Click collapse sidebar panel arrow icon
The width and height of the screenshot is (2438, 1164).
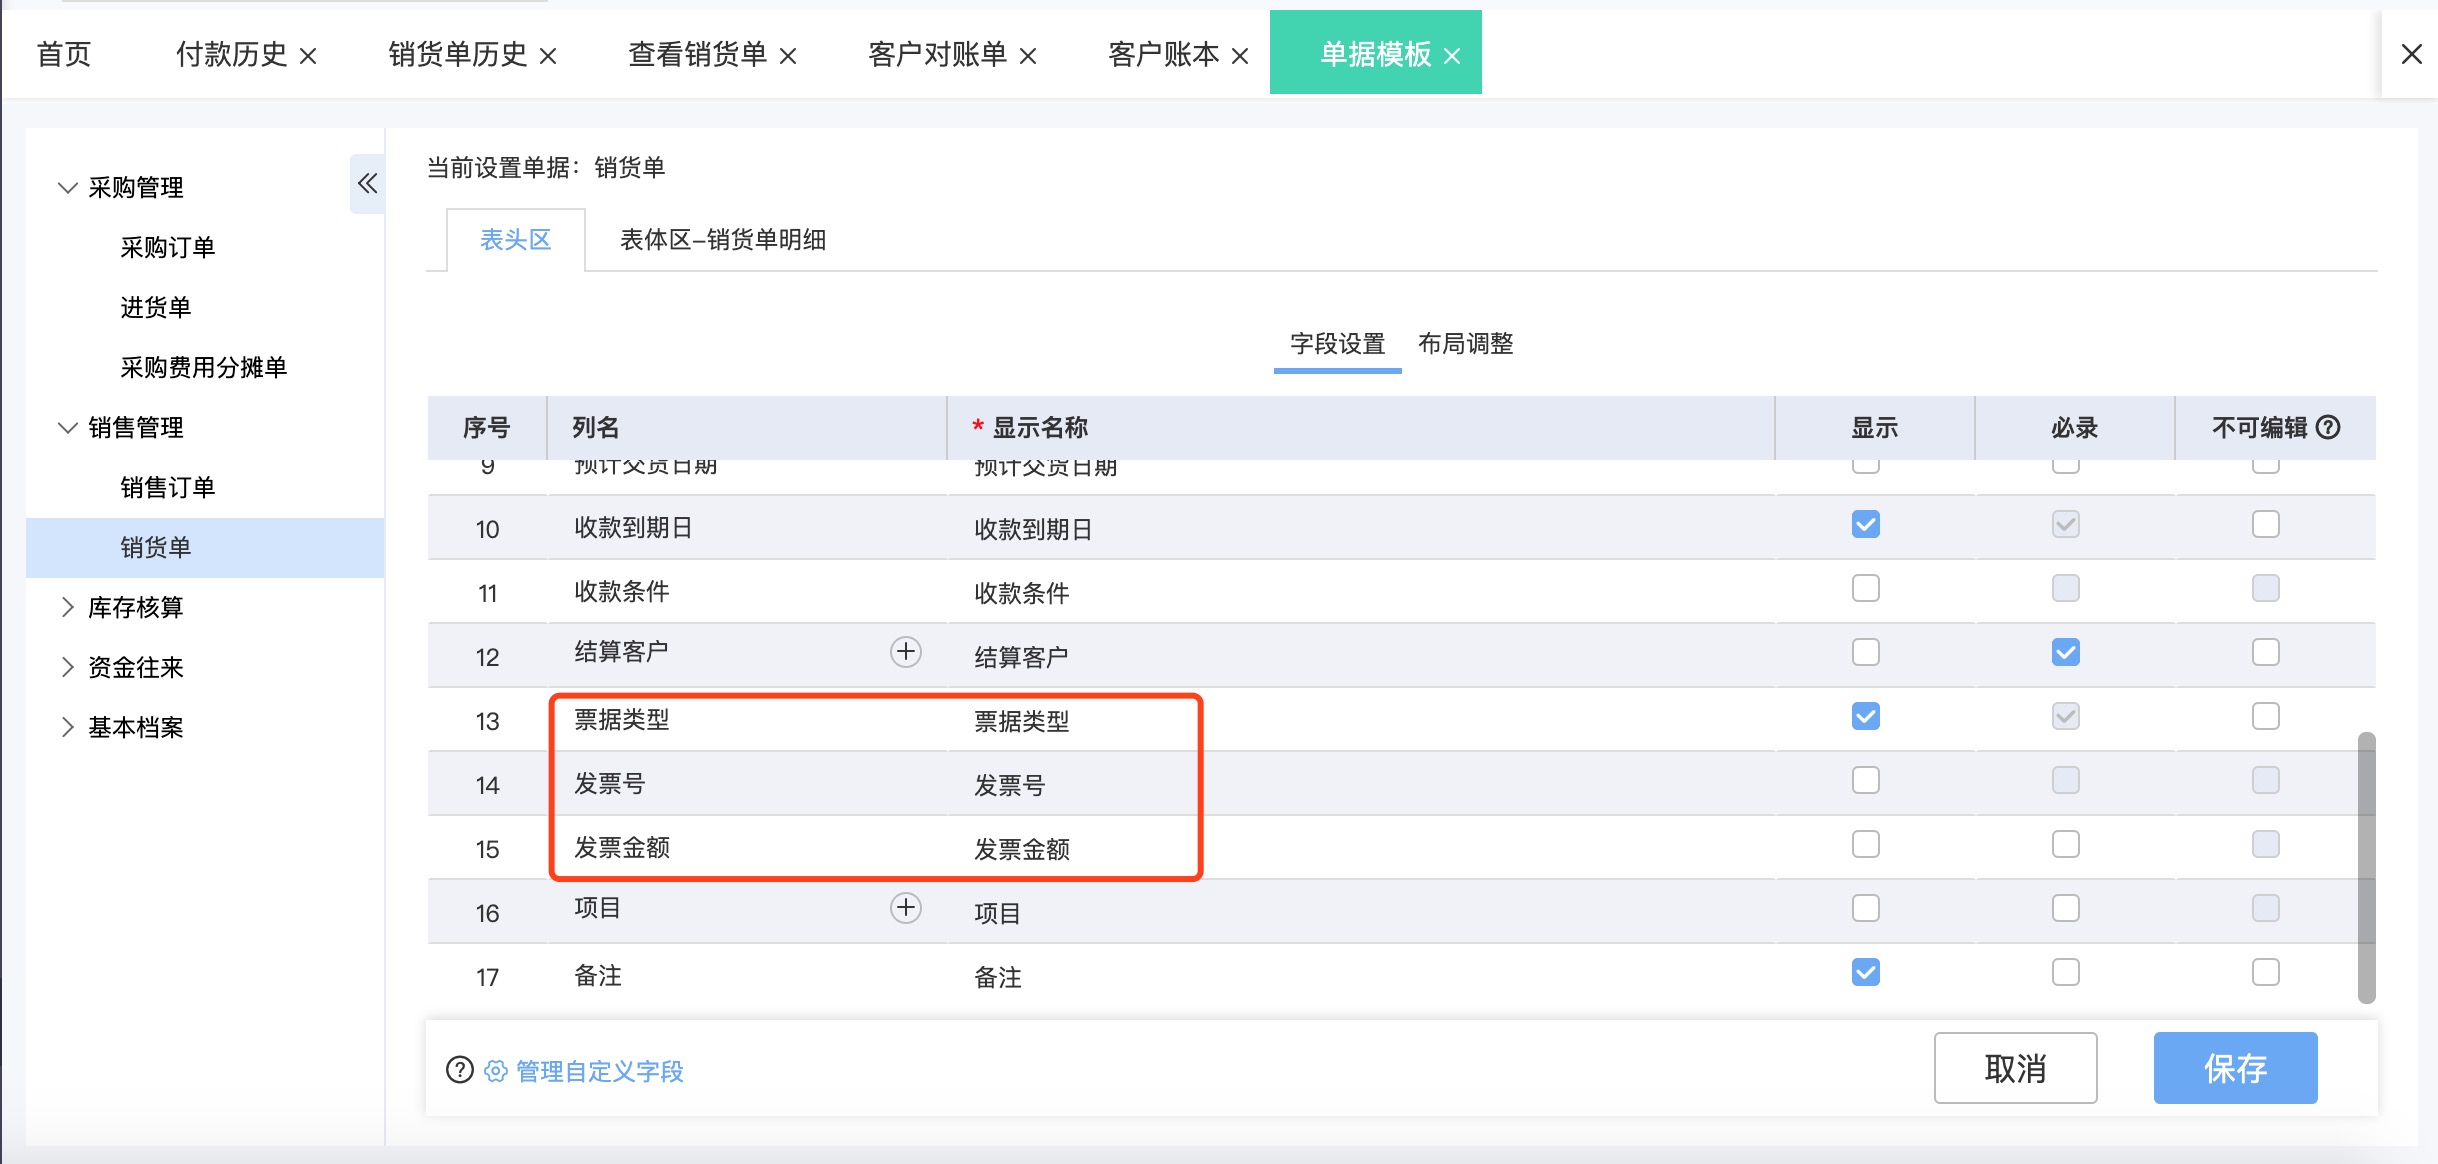[367, 183]
